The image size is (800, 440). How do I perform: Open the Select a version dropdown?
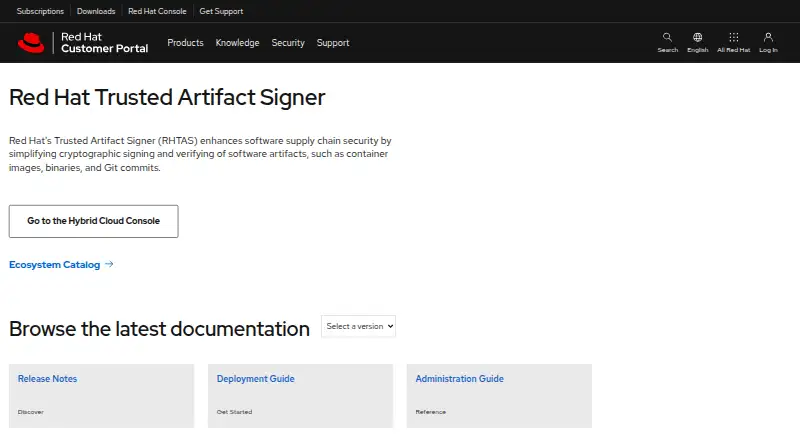click(358, 326)
